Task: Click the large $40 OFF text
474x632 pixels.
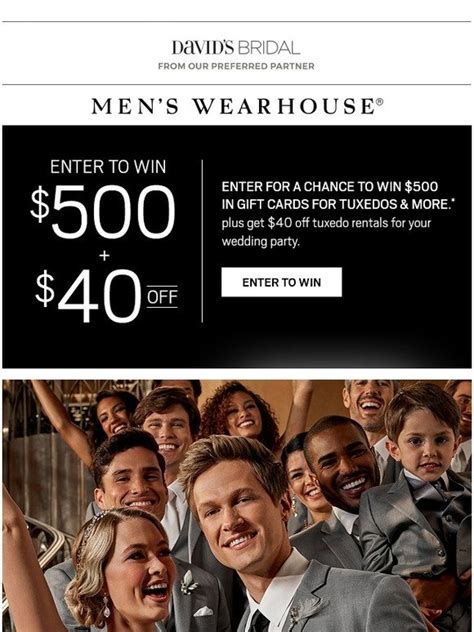Action: 106,296
